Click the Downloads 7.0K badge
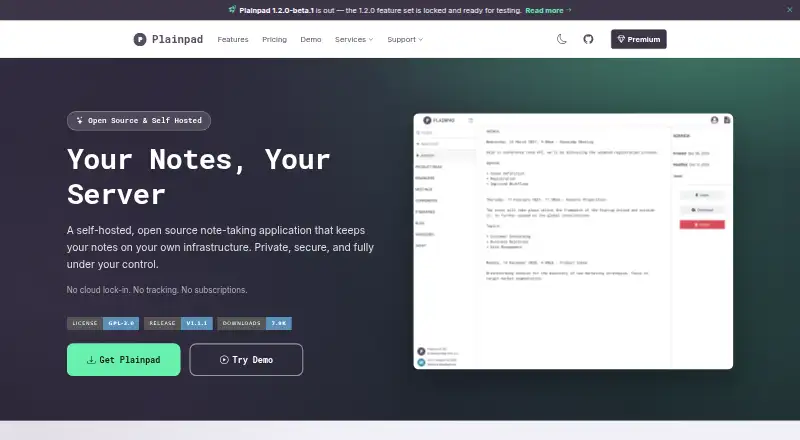 click(255, 323)
